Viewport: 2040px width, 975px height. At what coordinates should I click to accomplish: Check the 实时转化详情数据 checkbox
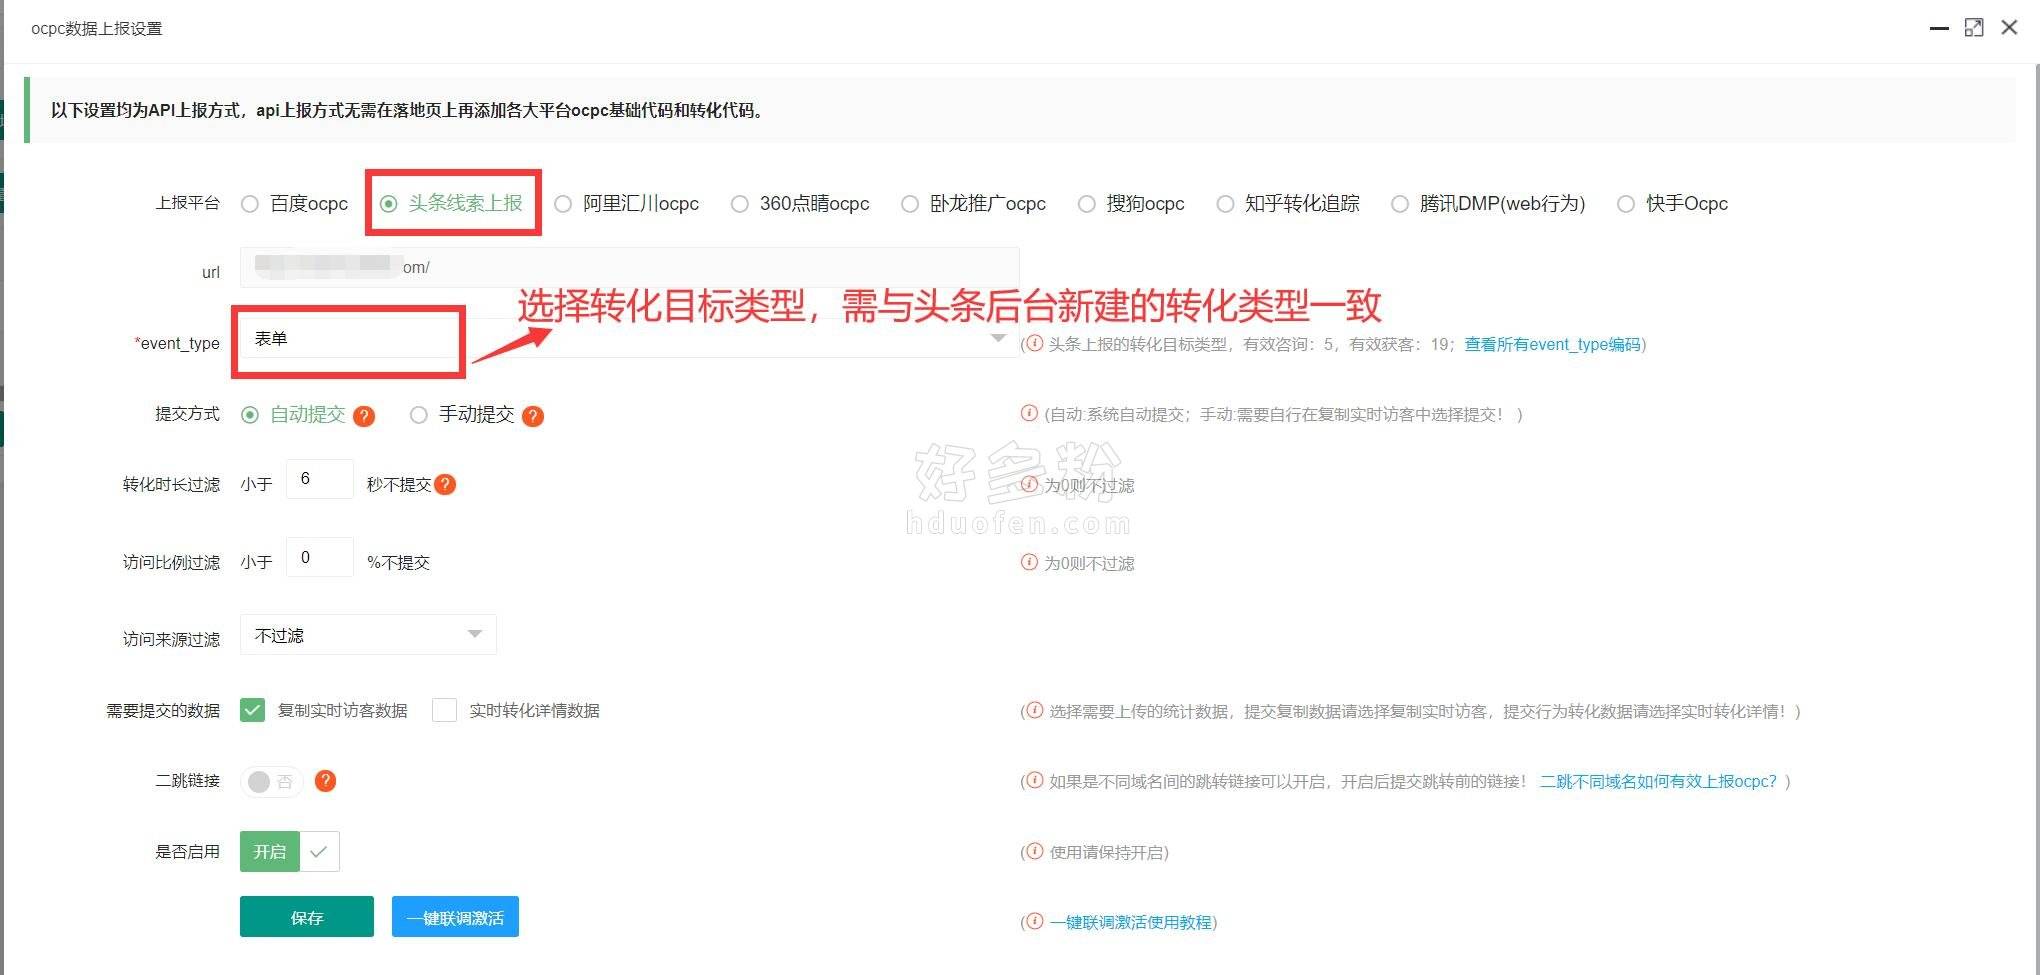click(444, 710)
